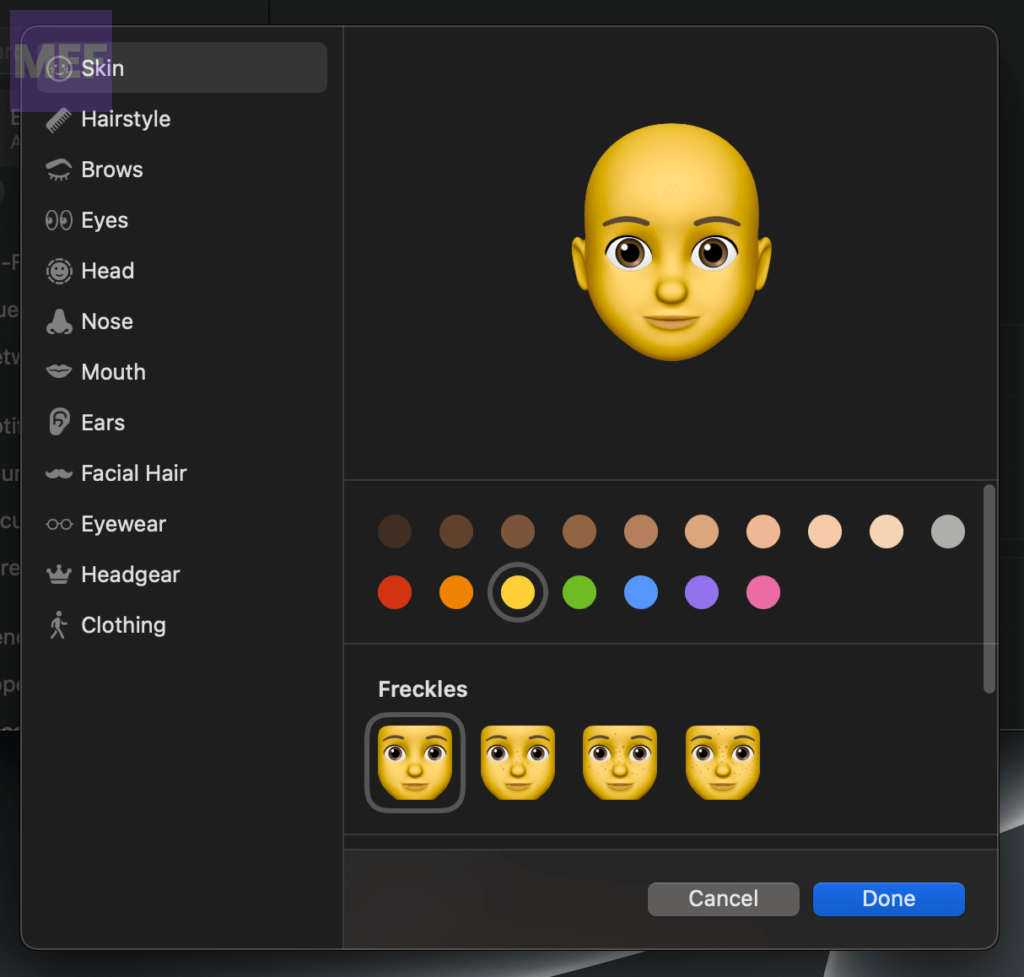The width and height of the screenshot is (1024, 977).
Task: Click the lips icon for Mouth
Action: point(59,372)
